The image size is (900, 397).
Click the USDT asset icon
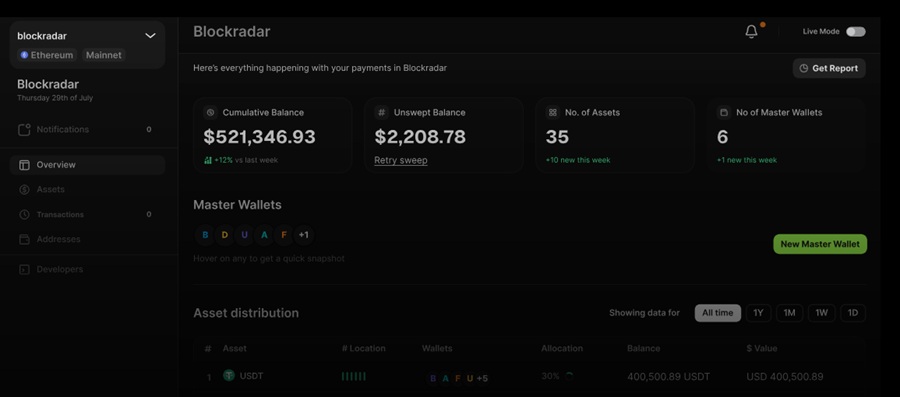[229, 376]
